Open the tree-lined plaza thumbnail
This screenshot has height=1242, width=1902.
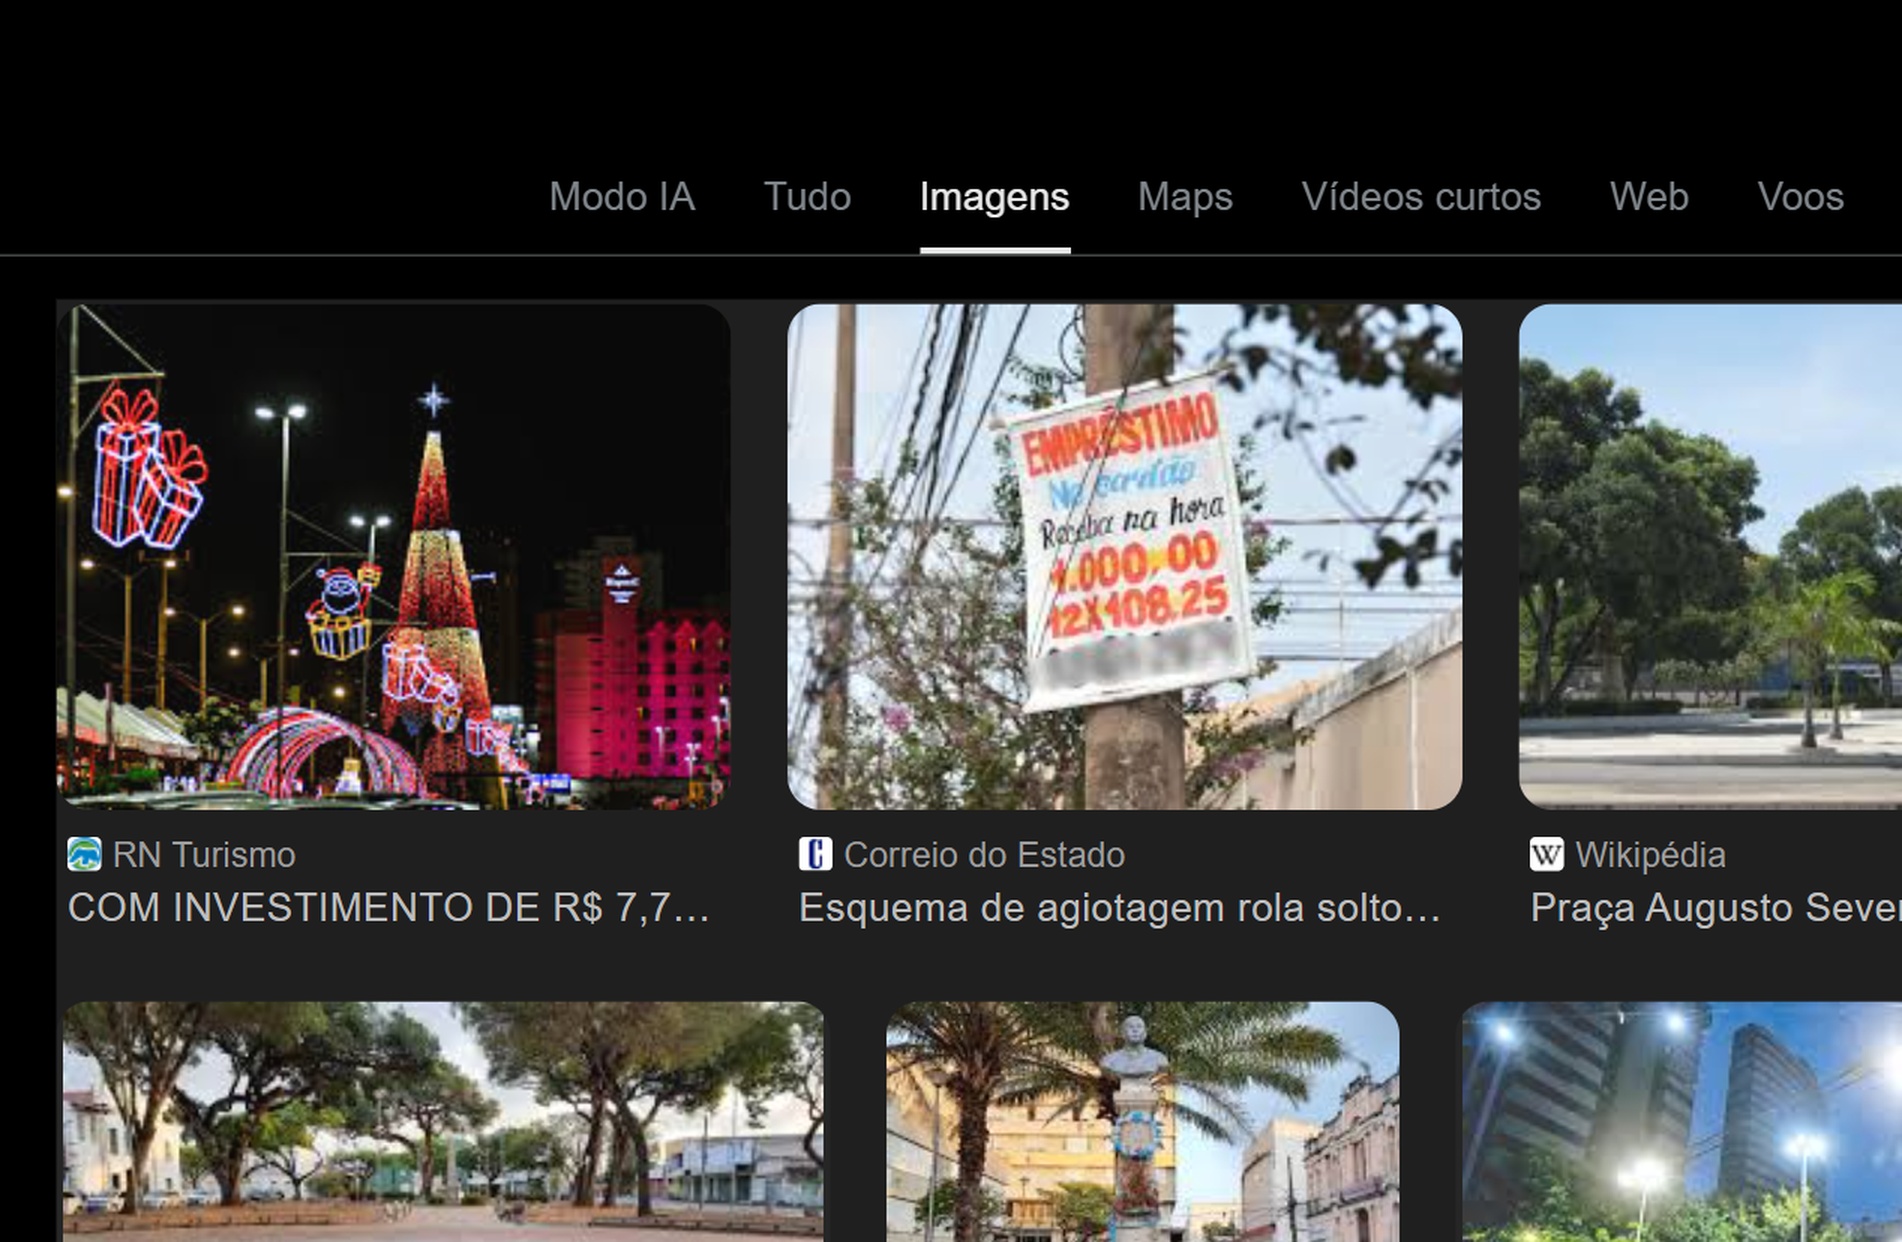tap(443, 1120)
